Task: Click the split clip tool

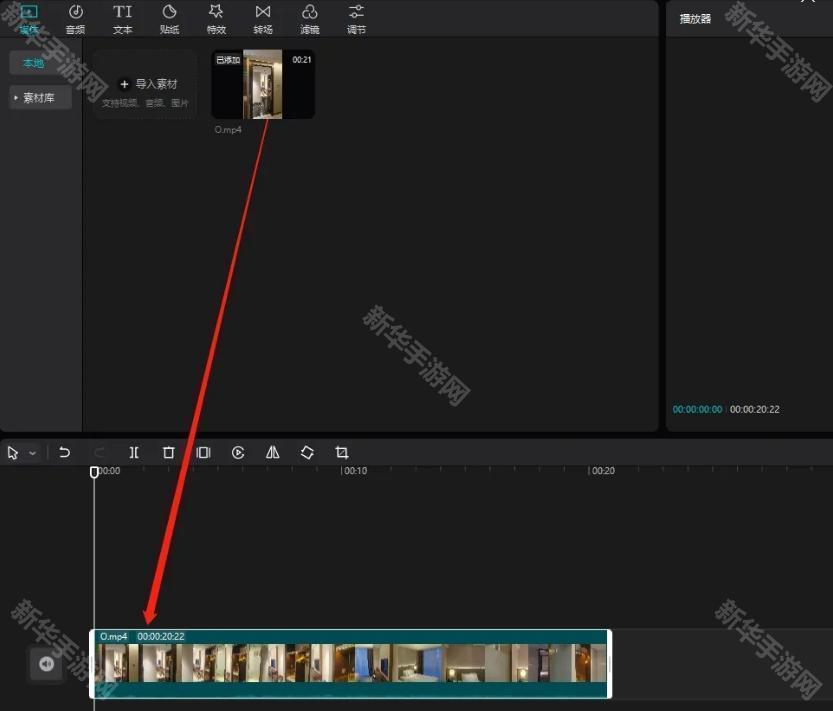Action: click(x=134, y=453)
